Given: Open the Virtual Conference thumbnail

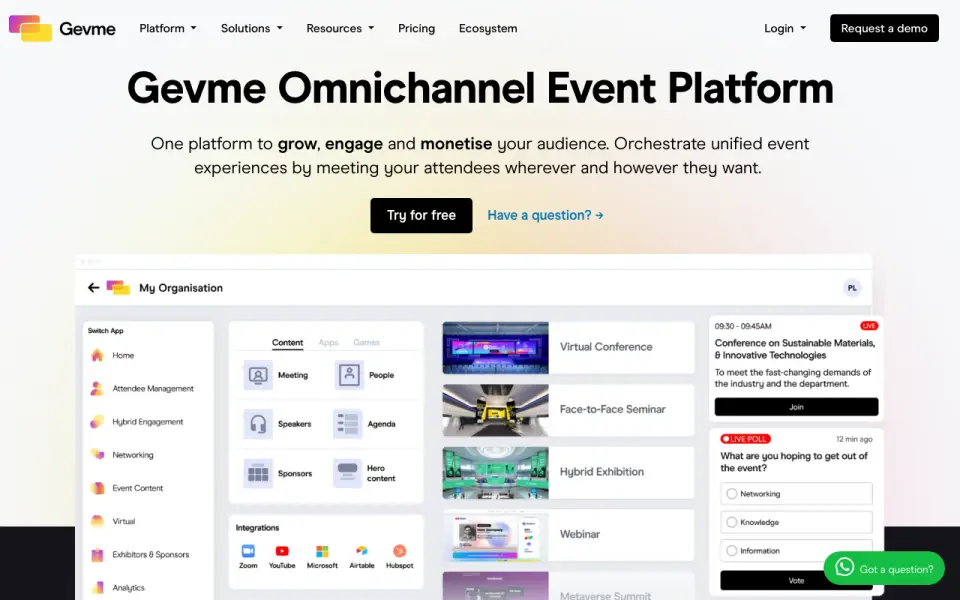Looking at the screenshot, I should pos(495,348).
